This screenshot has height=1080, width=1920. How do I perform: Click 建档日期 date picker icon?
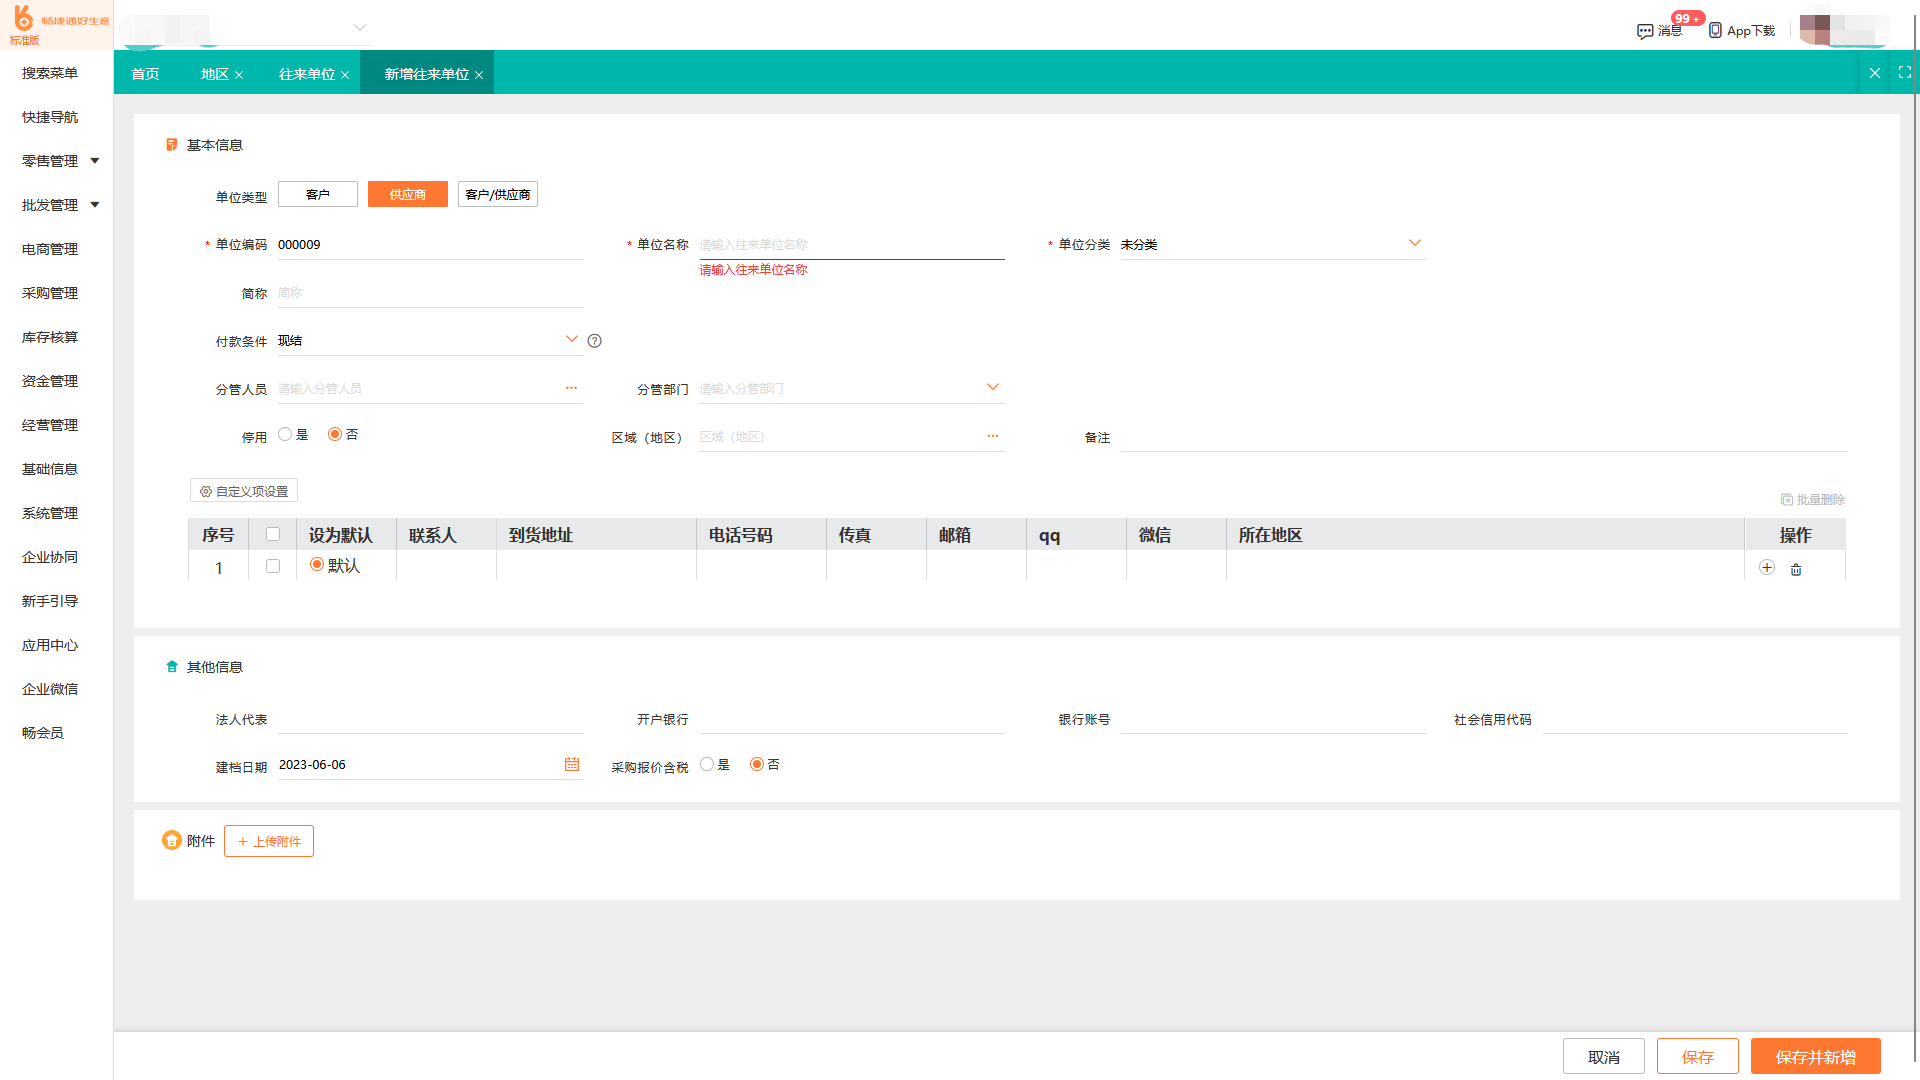coord(572,765)
